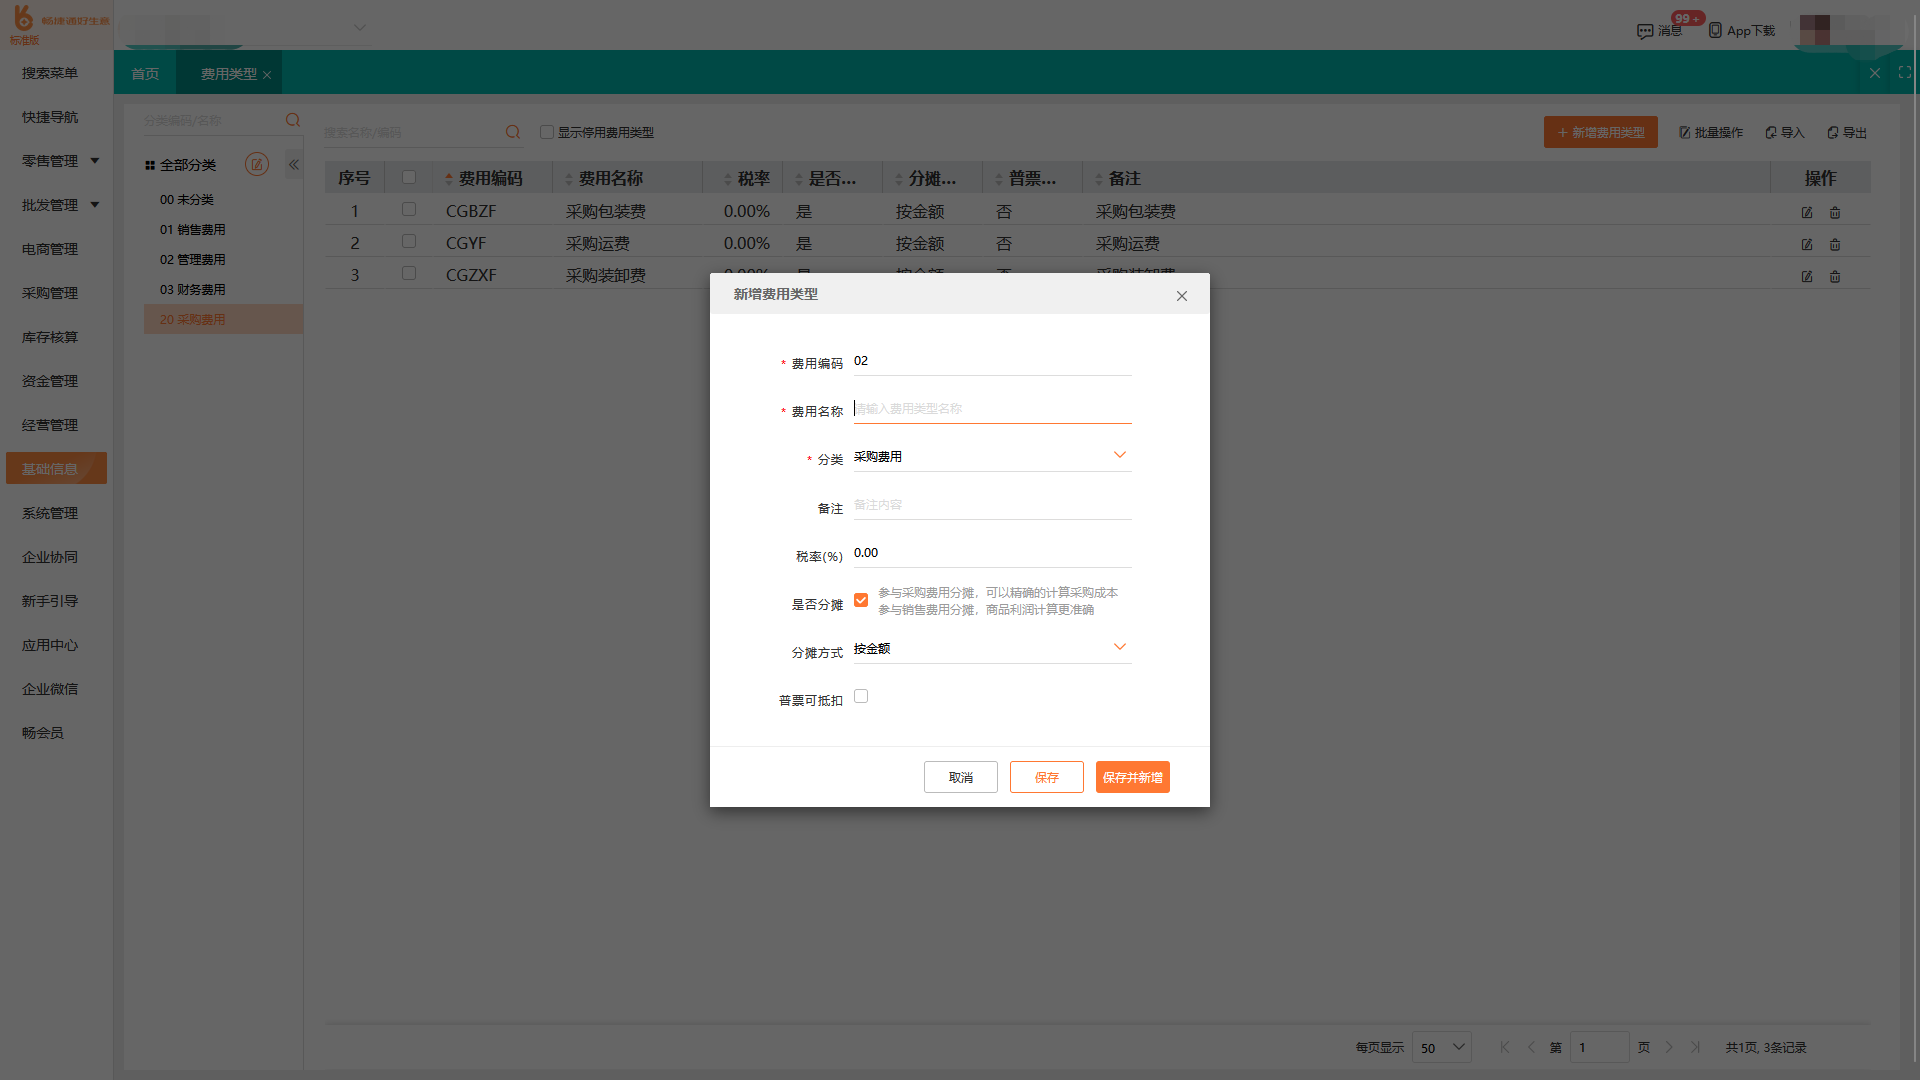This screenshot has width=1920, height=1080.
Task: Click the search icon in expense types
Action: 513,132
